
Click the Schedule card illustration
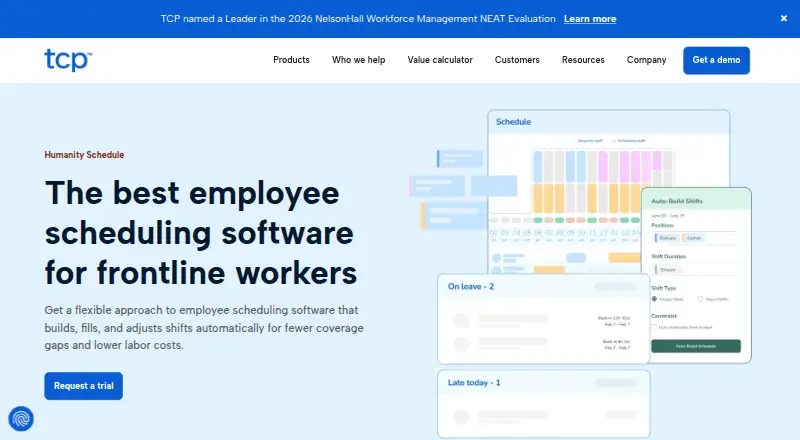pos(608,191)
